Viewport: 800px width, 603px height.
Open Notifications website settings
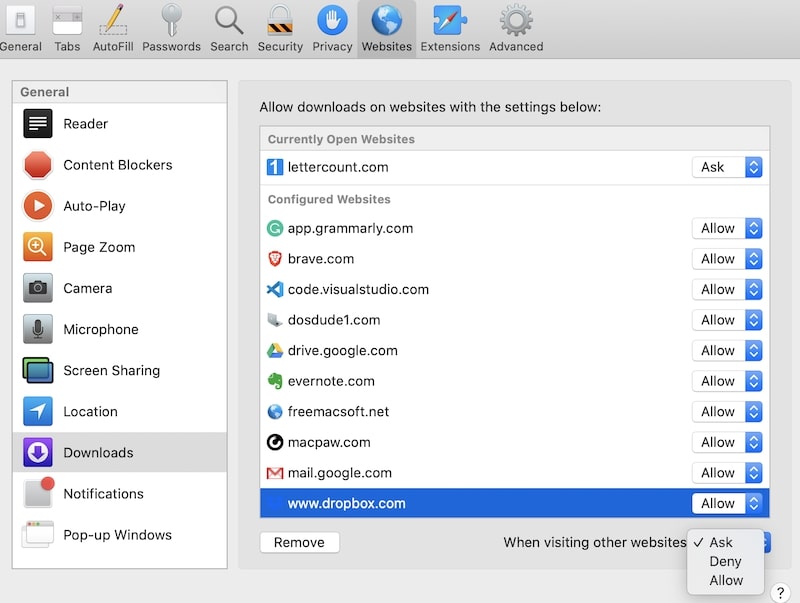coord(120,494)
